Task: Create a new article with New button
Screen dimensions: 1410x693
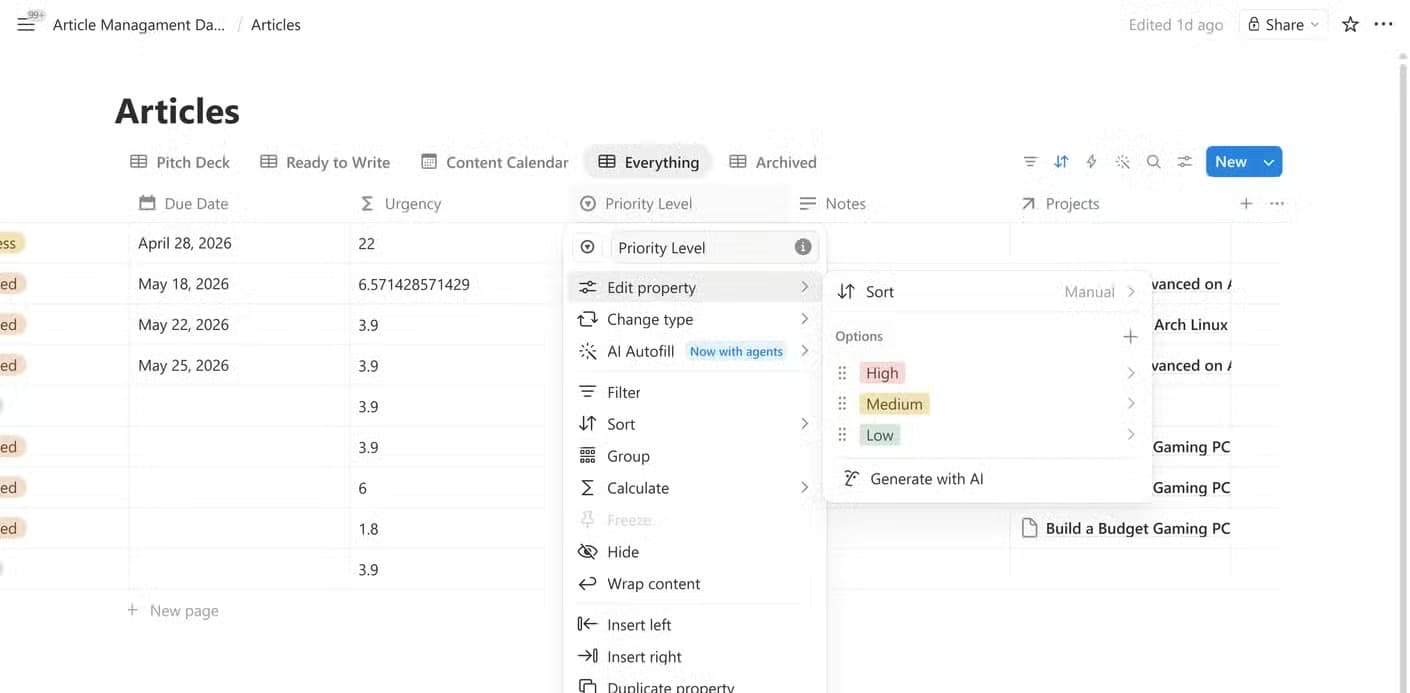Action: [1231, 162]
